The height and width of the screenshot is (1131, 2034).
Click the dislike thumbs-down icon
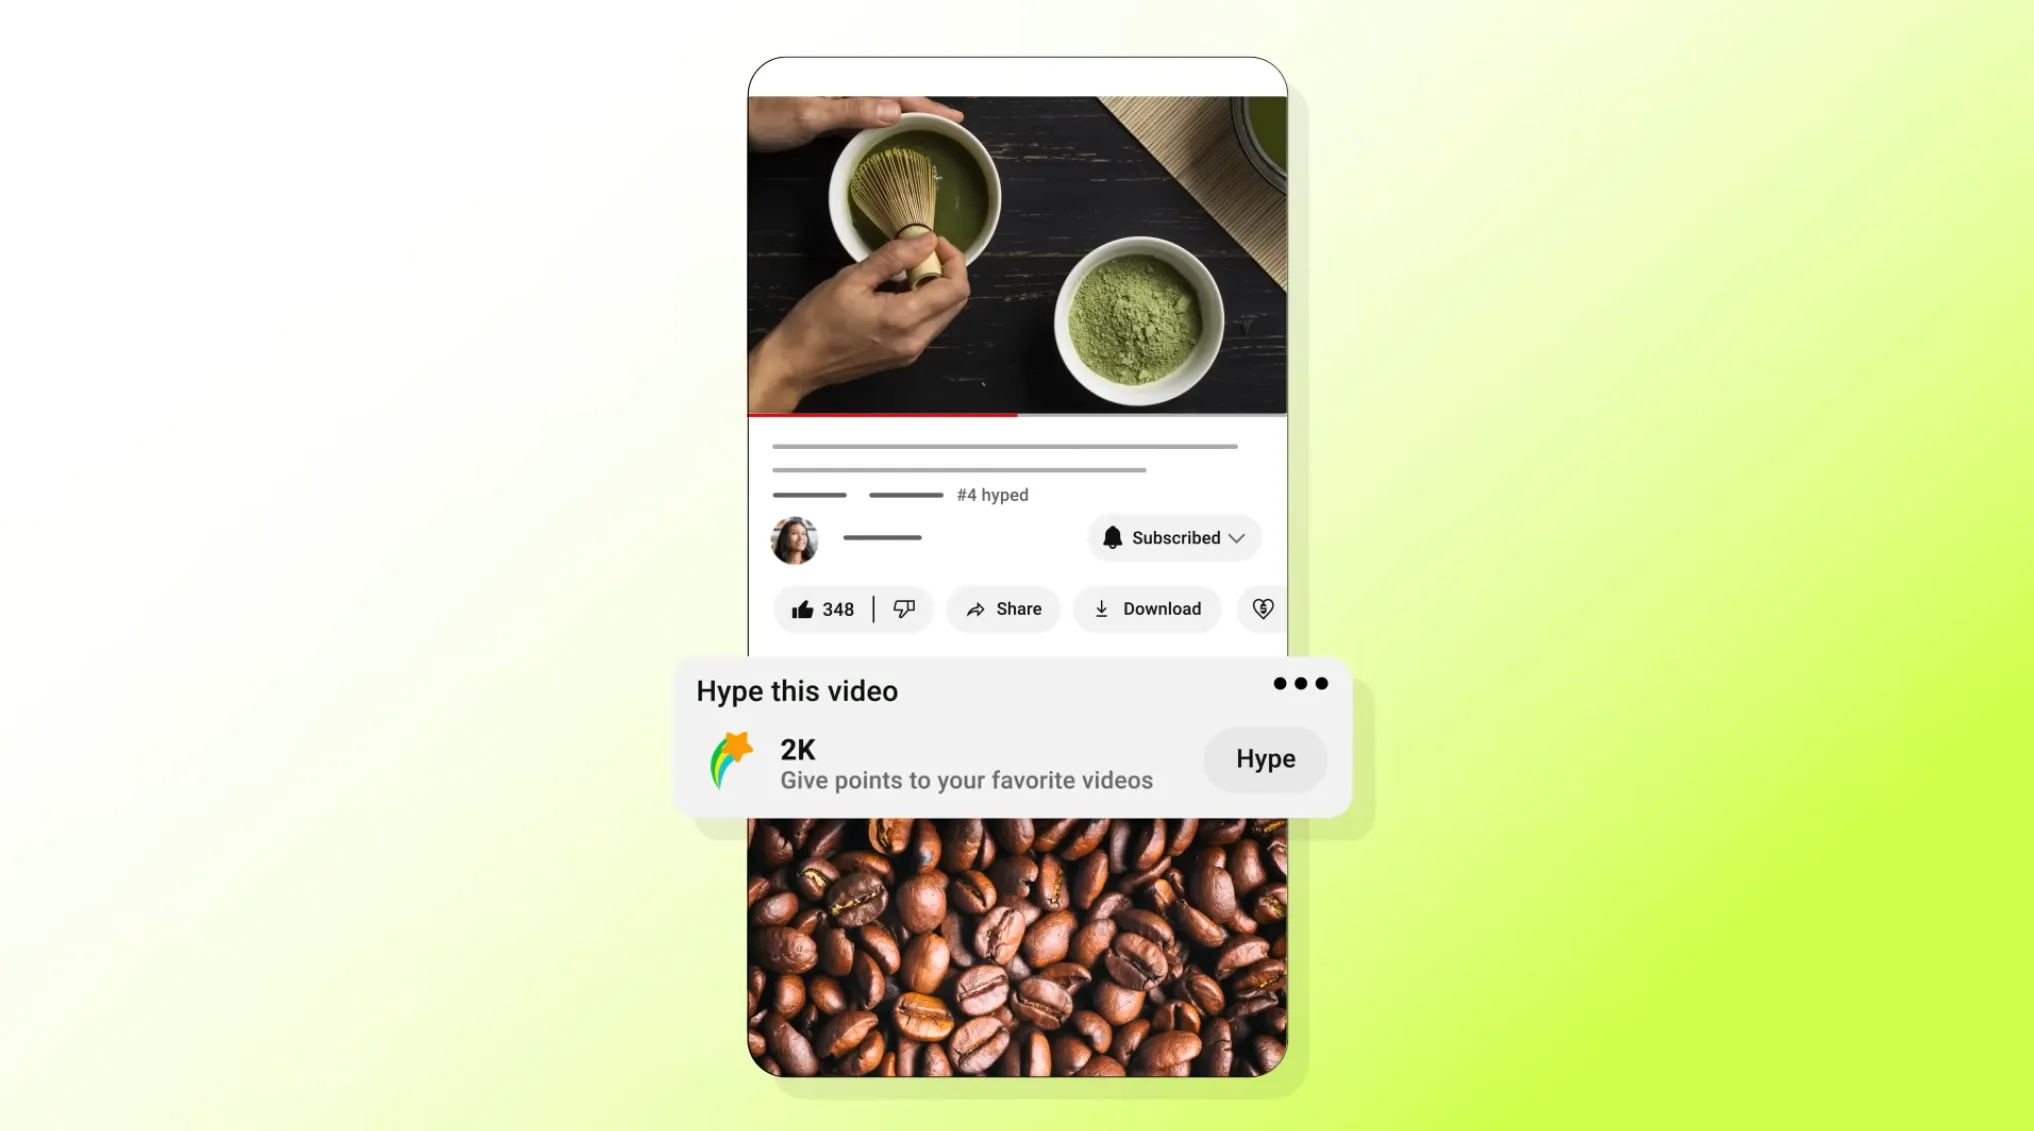tap(904, 609)
